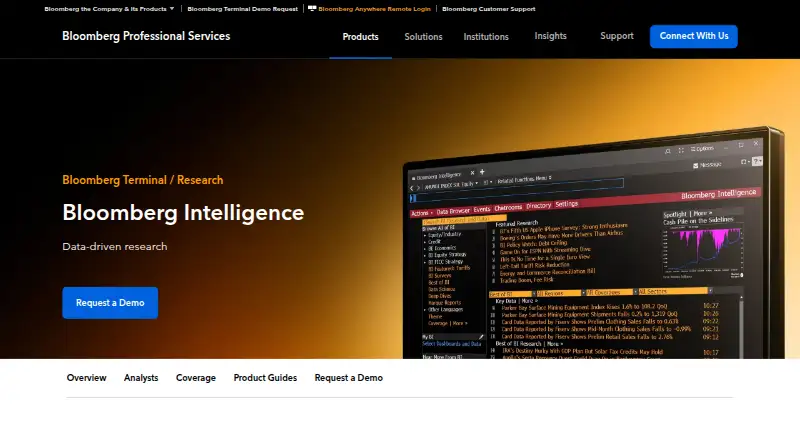Open Bloomberg Terminal Demo Request link

(x=242, y=9)
